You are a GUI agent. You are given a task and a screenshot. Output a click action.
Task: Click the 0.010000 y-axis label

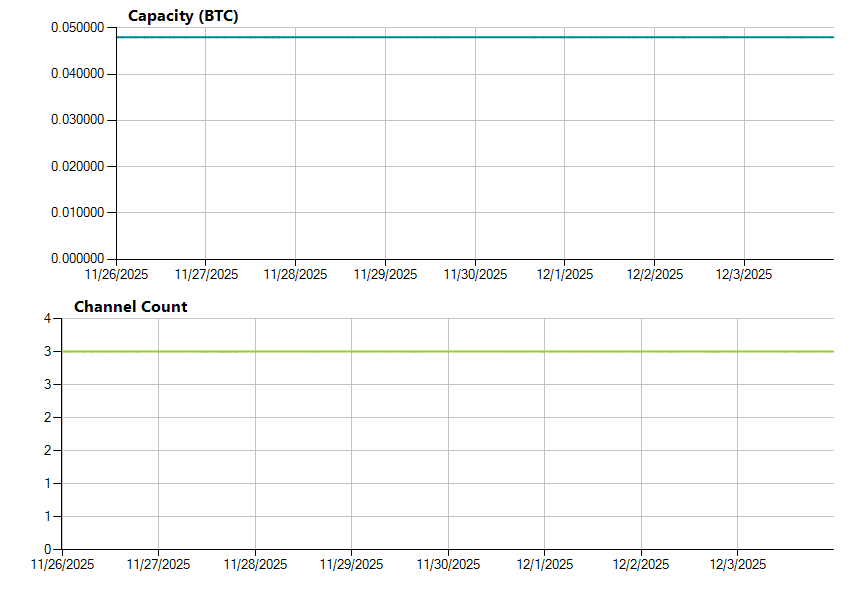[x=78, y=212]
